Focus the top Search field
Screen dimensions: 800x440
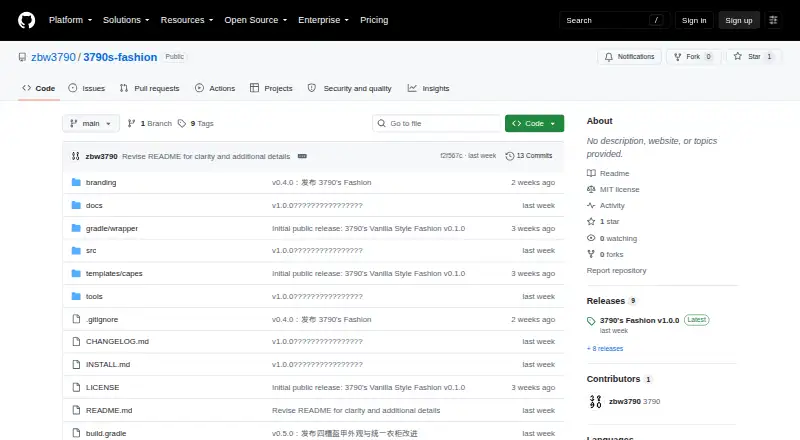pyautogui.click(x=614, y=20)
